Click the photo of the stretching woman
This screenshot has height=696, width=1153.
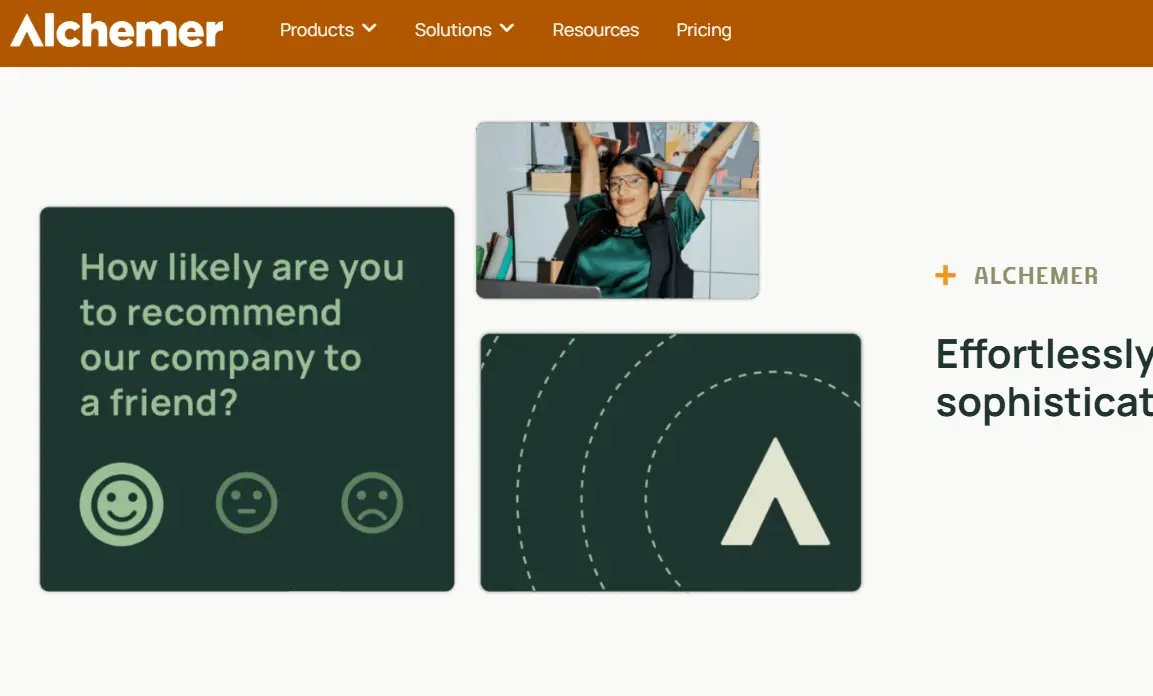coord(617,210)
